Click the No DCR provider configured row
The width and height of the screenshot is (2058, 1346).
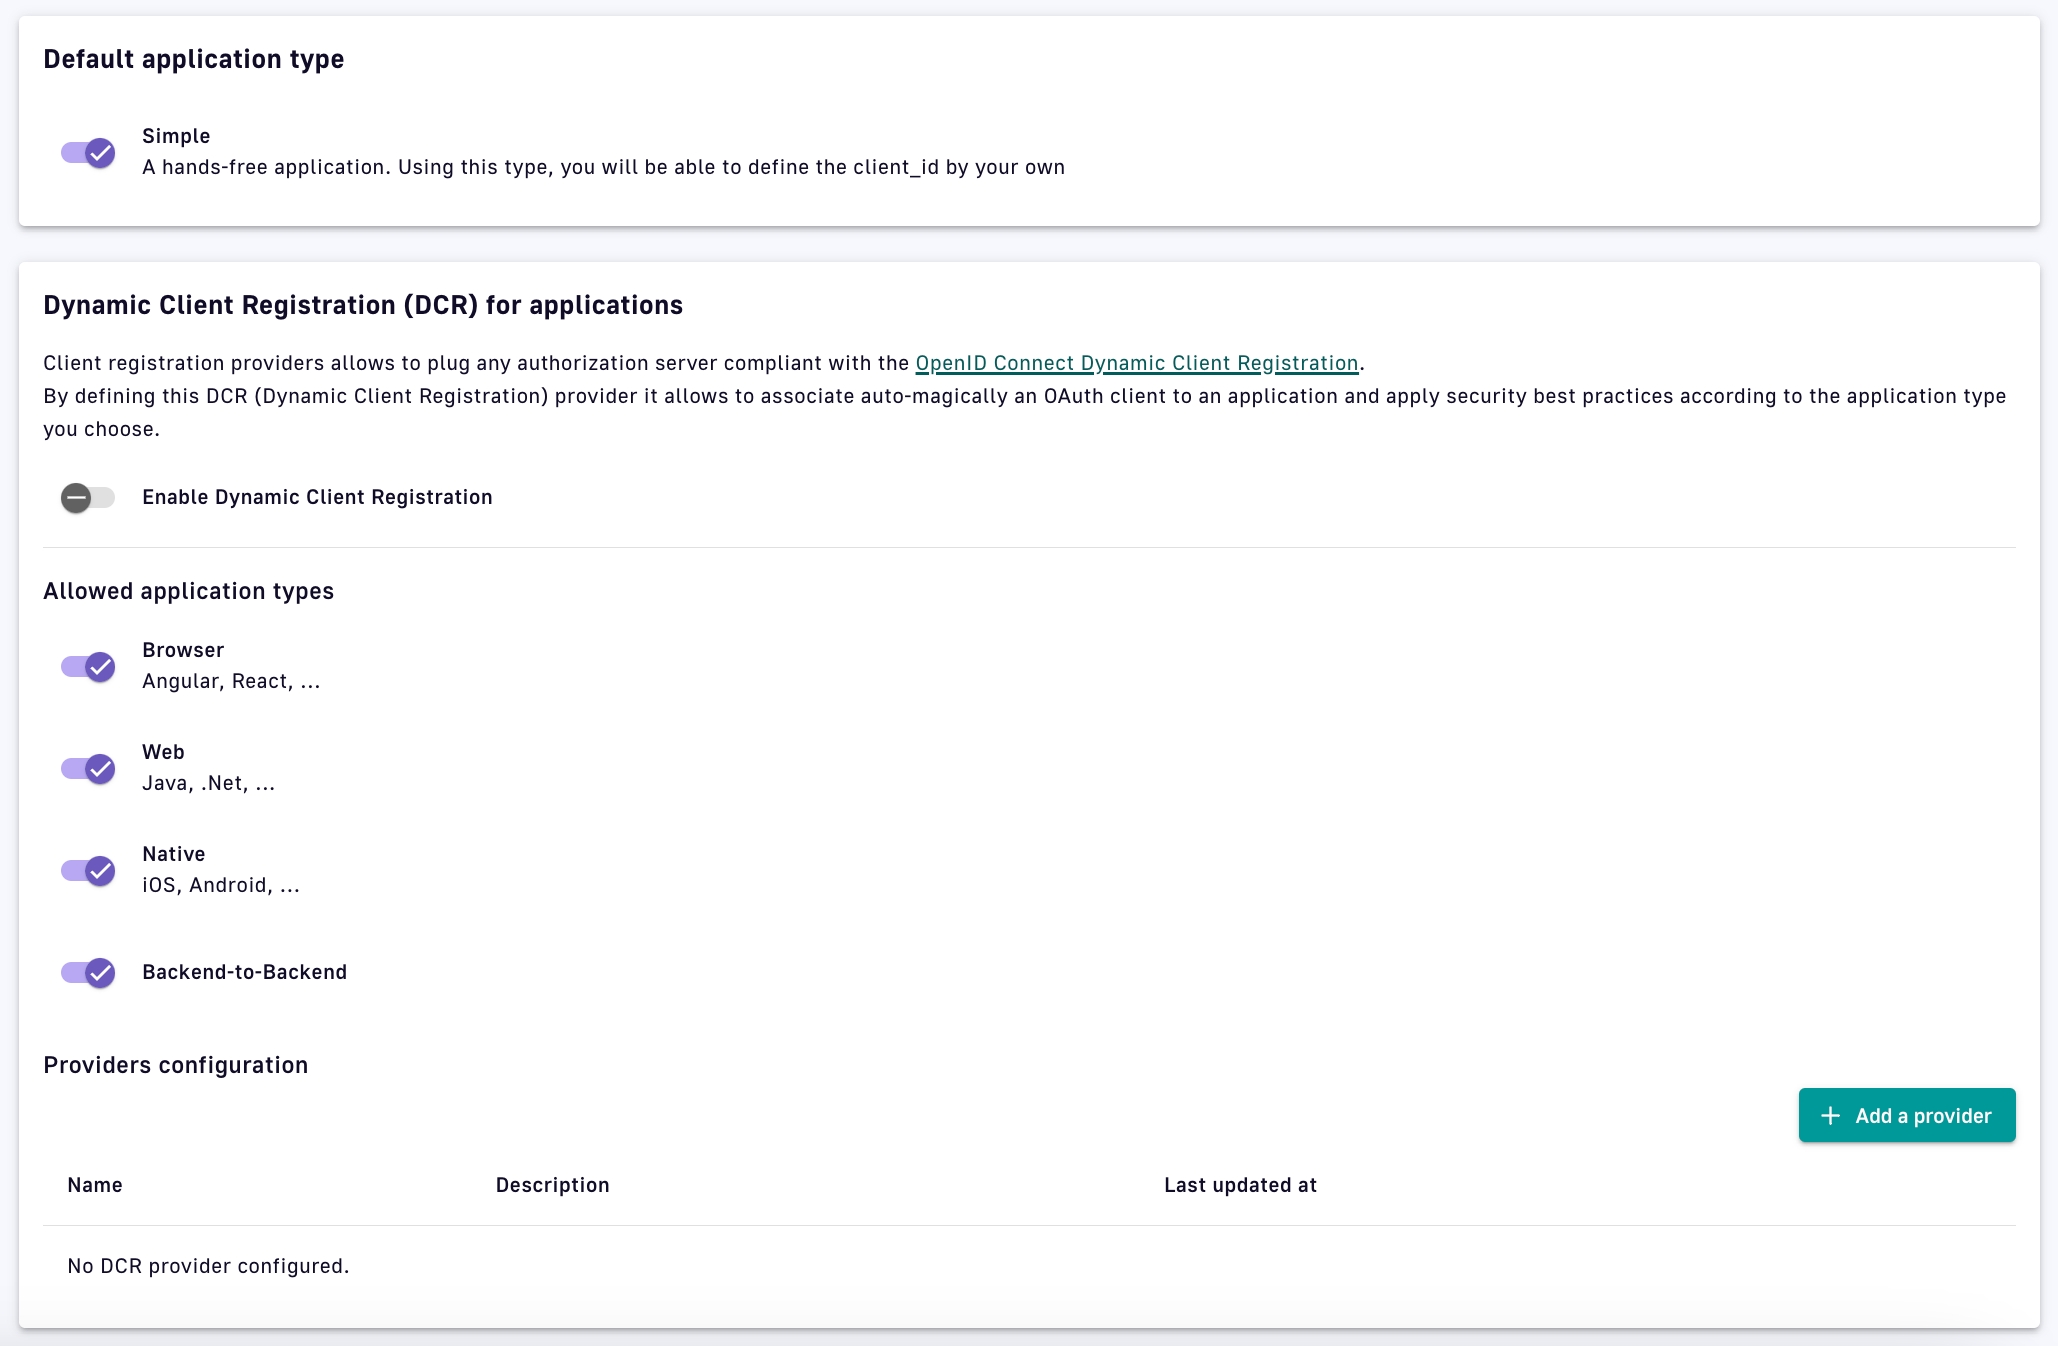coord(208,1266)
